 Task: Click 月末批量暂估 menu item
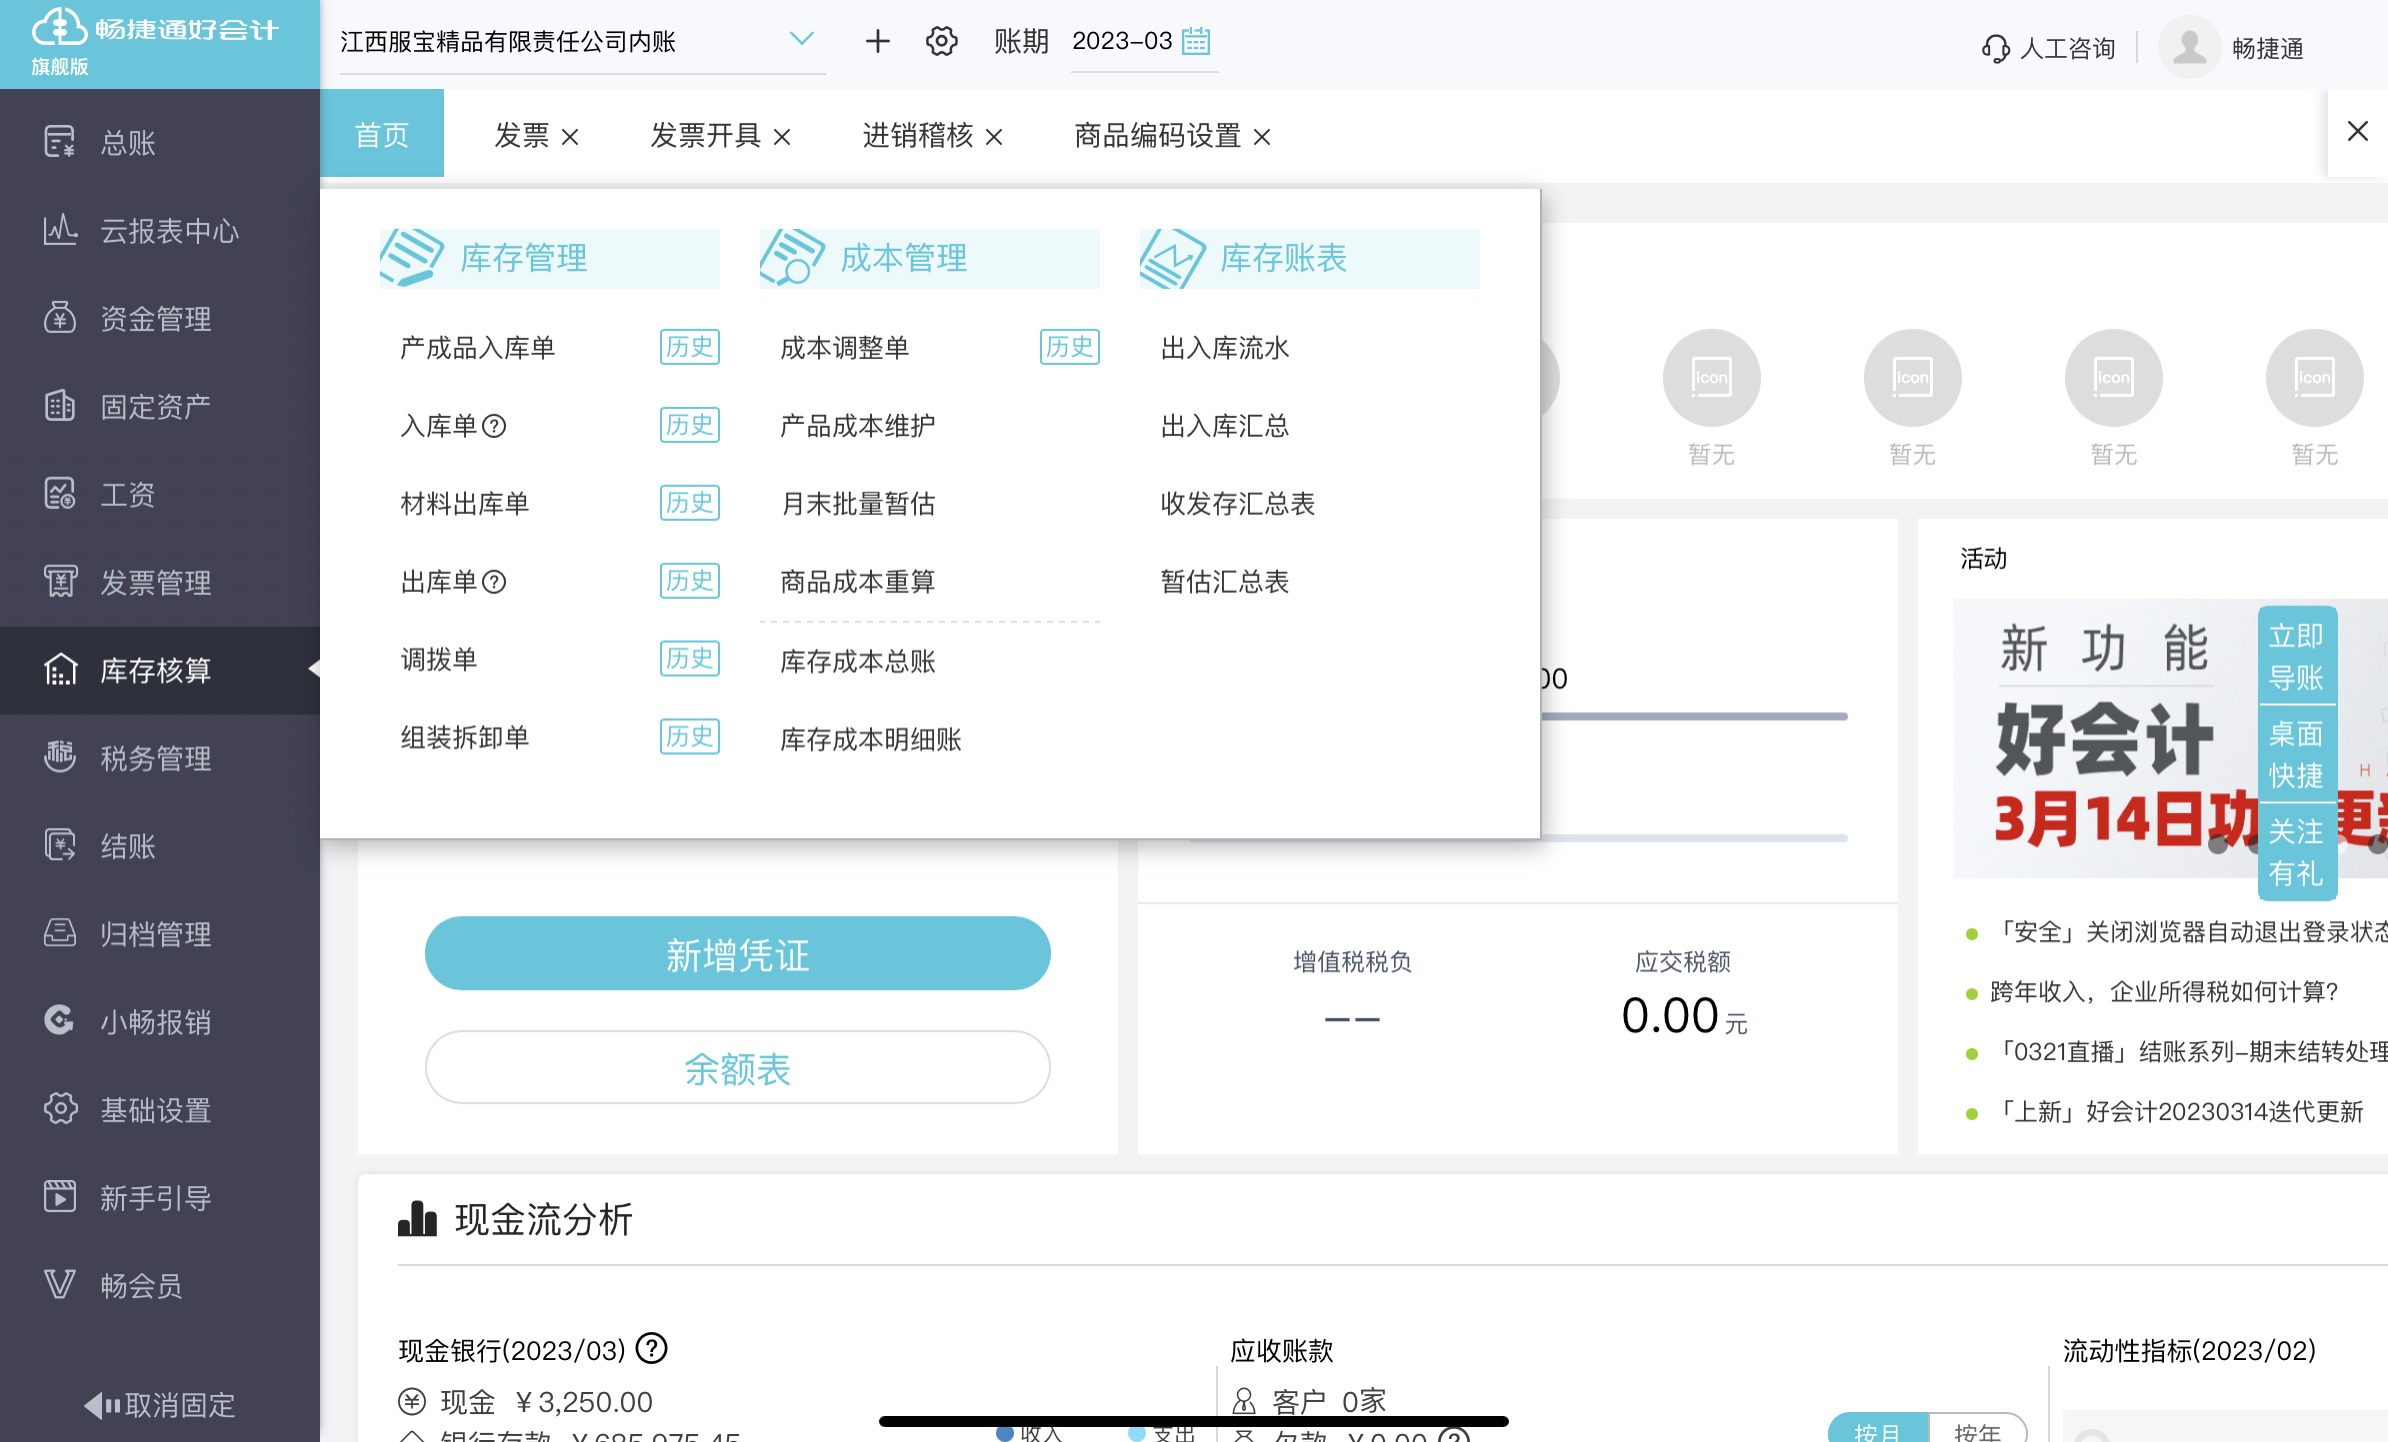click(x=858, y=503)
